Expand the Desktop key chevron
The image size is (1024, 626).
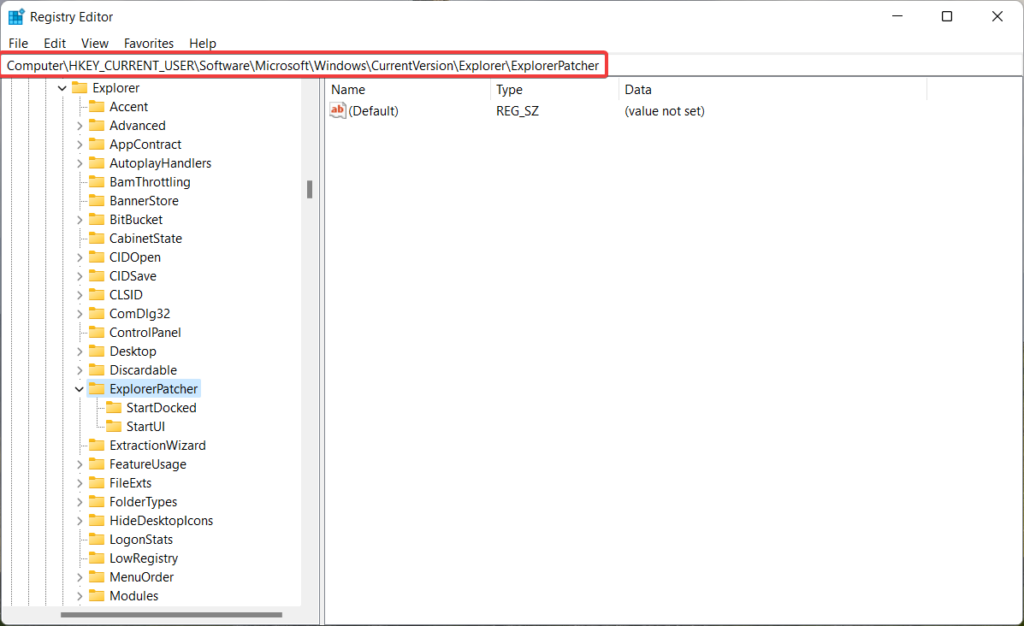79,351
